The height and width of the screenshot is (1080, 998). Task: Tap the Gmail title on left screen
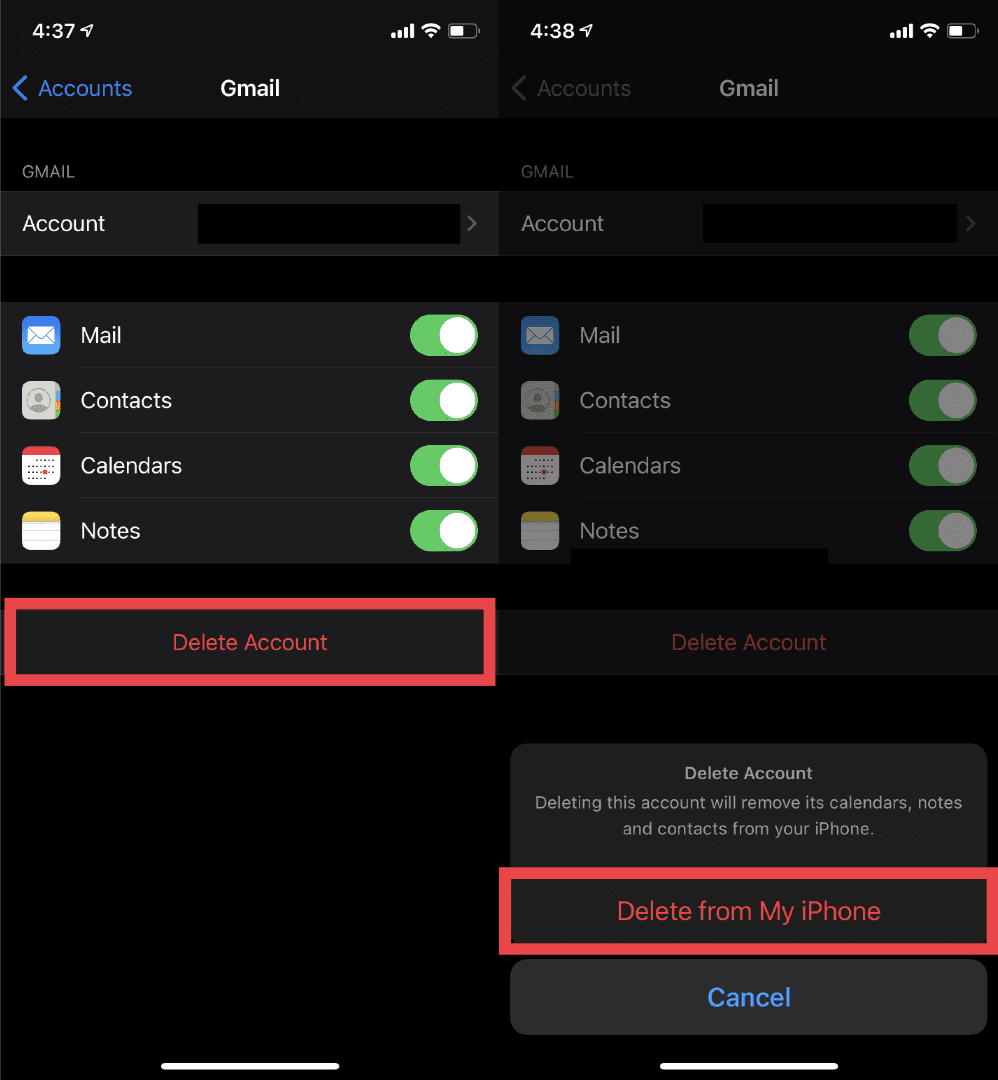tap(250, 88)
